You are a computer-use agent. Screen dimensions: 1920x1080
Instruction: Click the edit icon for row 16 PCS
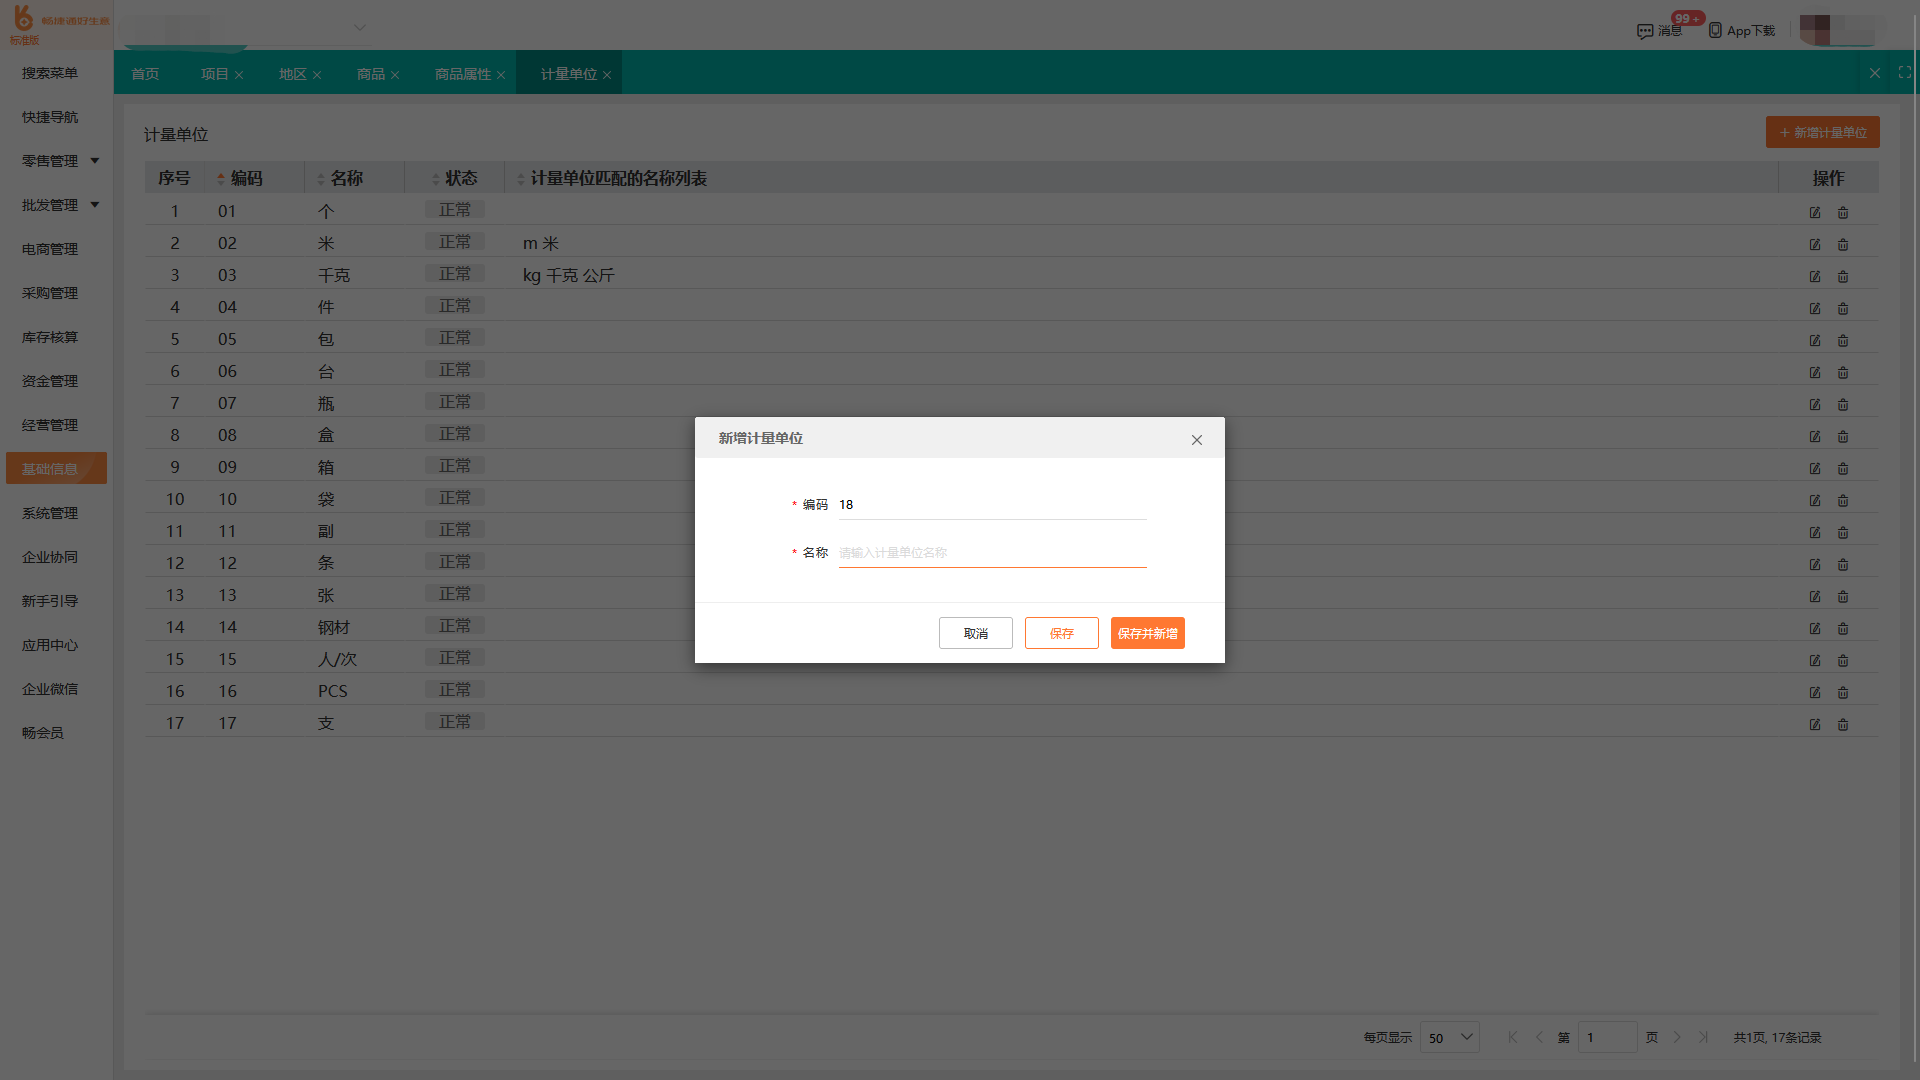tap(1815, 691)
